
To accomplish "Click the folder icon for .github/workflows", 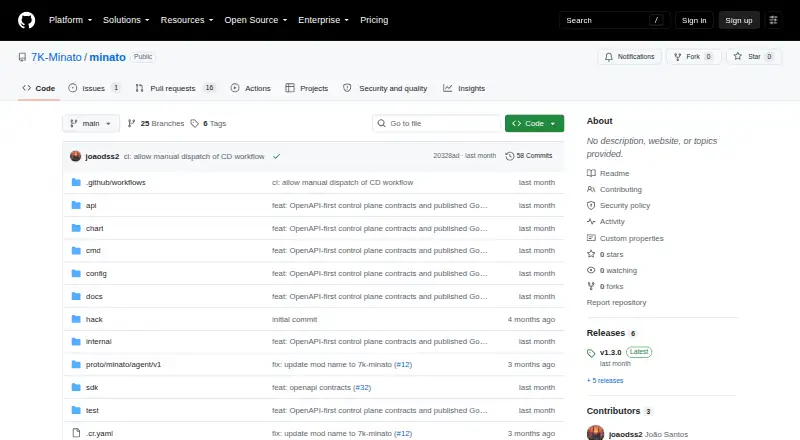I will pyautogui.click(x=76, y=182).
